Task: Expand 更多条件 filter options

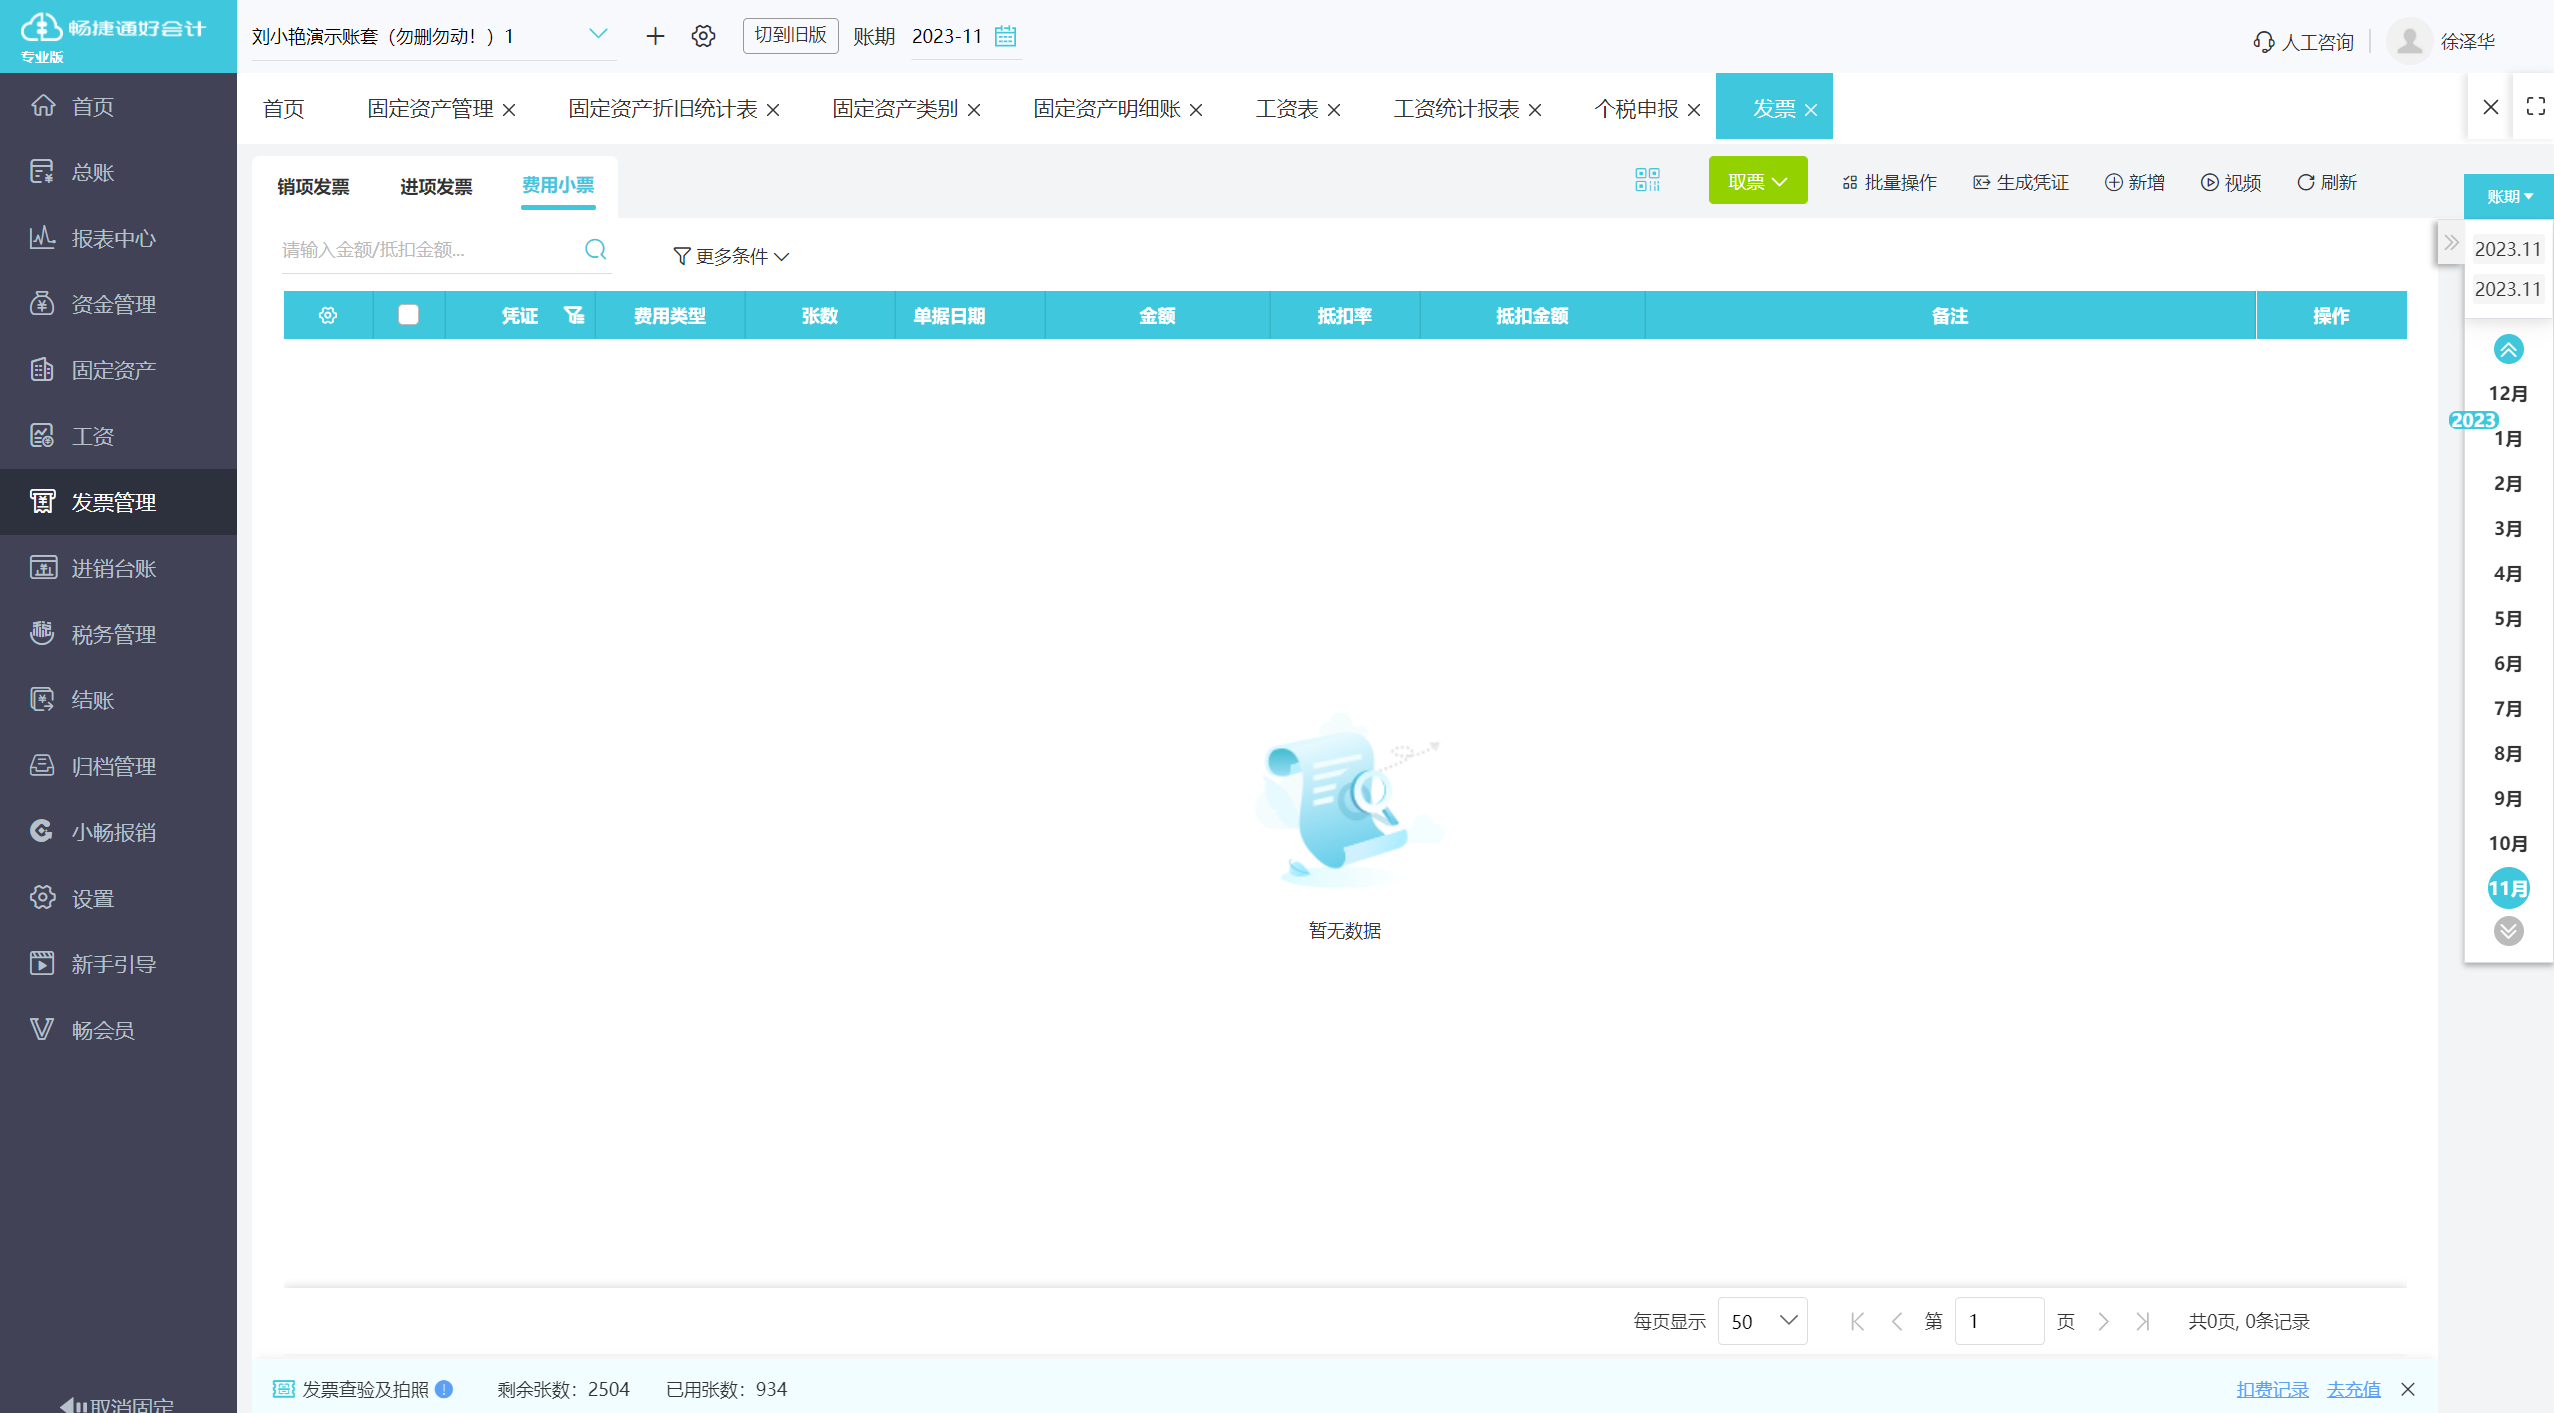Action: tap(729, 254)
